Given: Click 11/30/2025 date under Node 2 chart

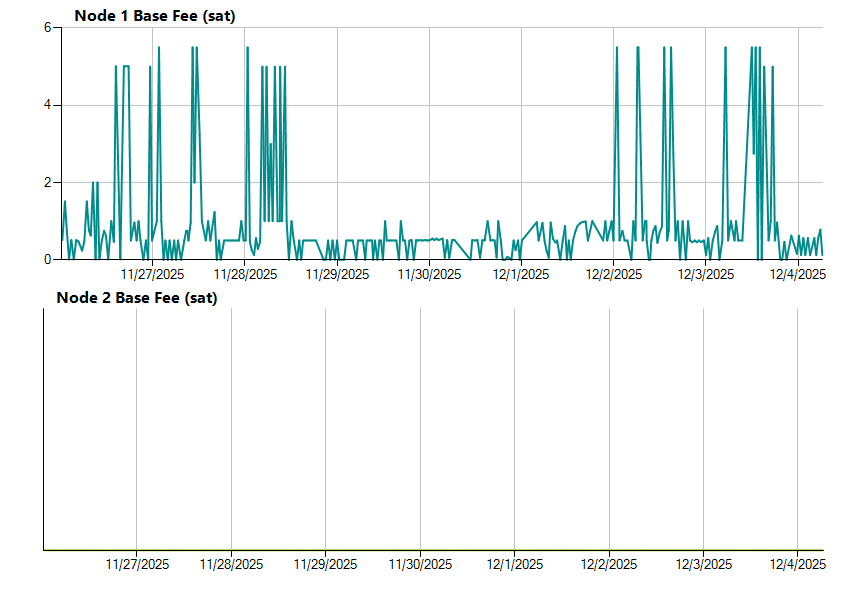Looking at the screenshot, I should tap(419, 564).
